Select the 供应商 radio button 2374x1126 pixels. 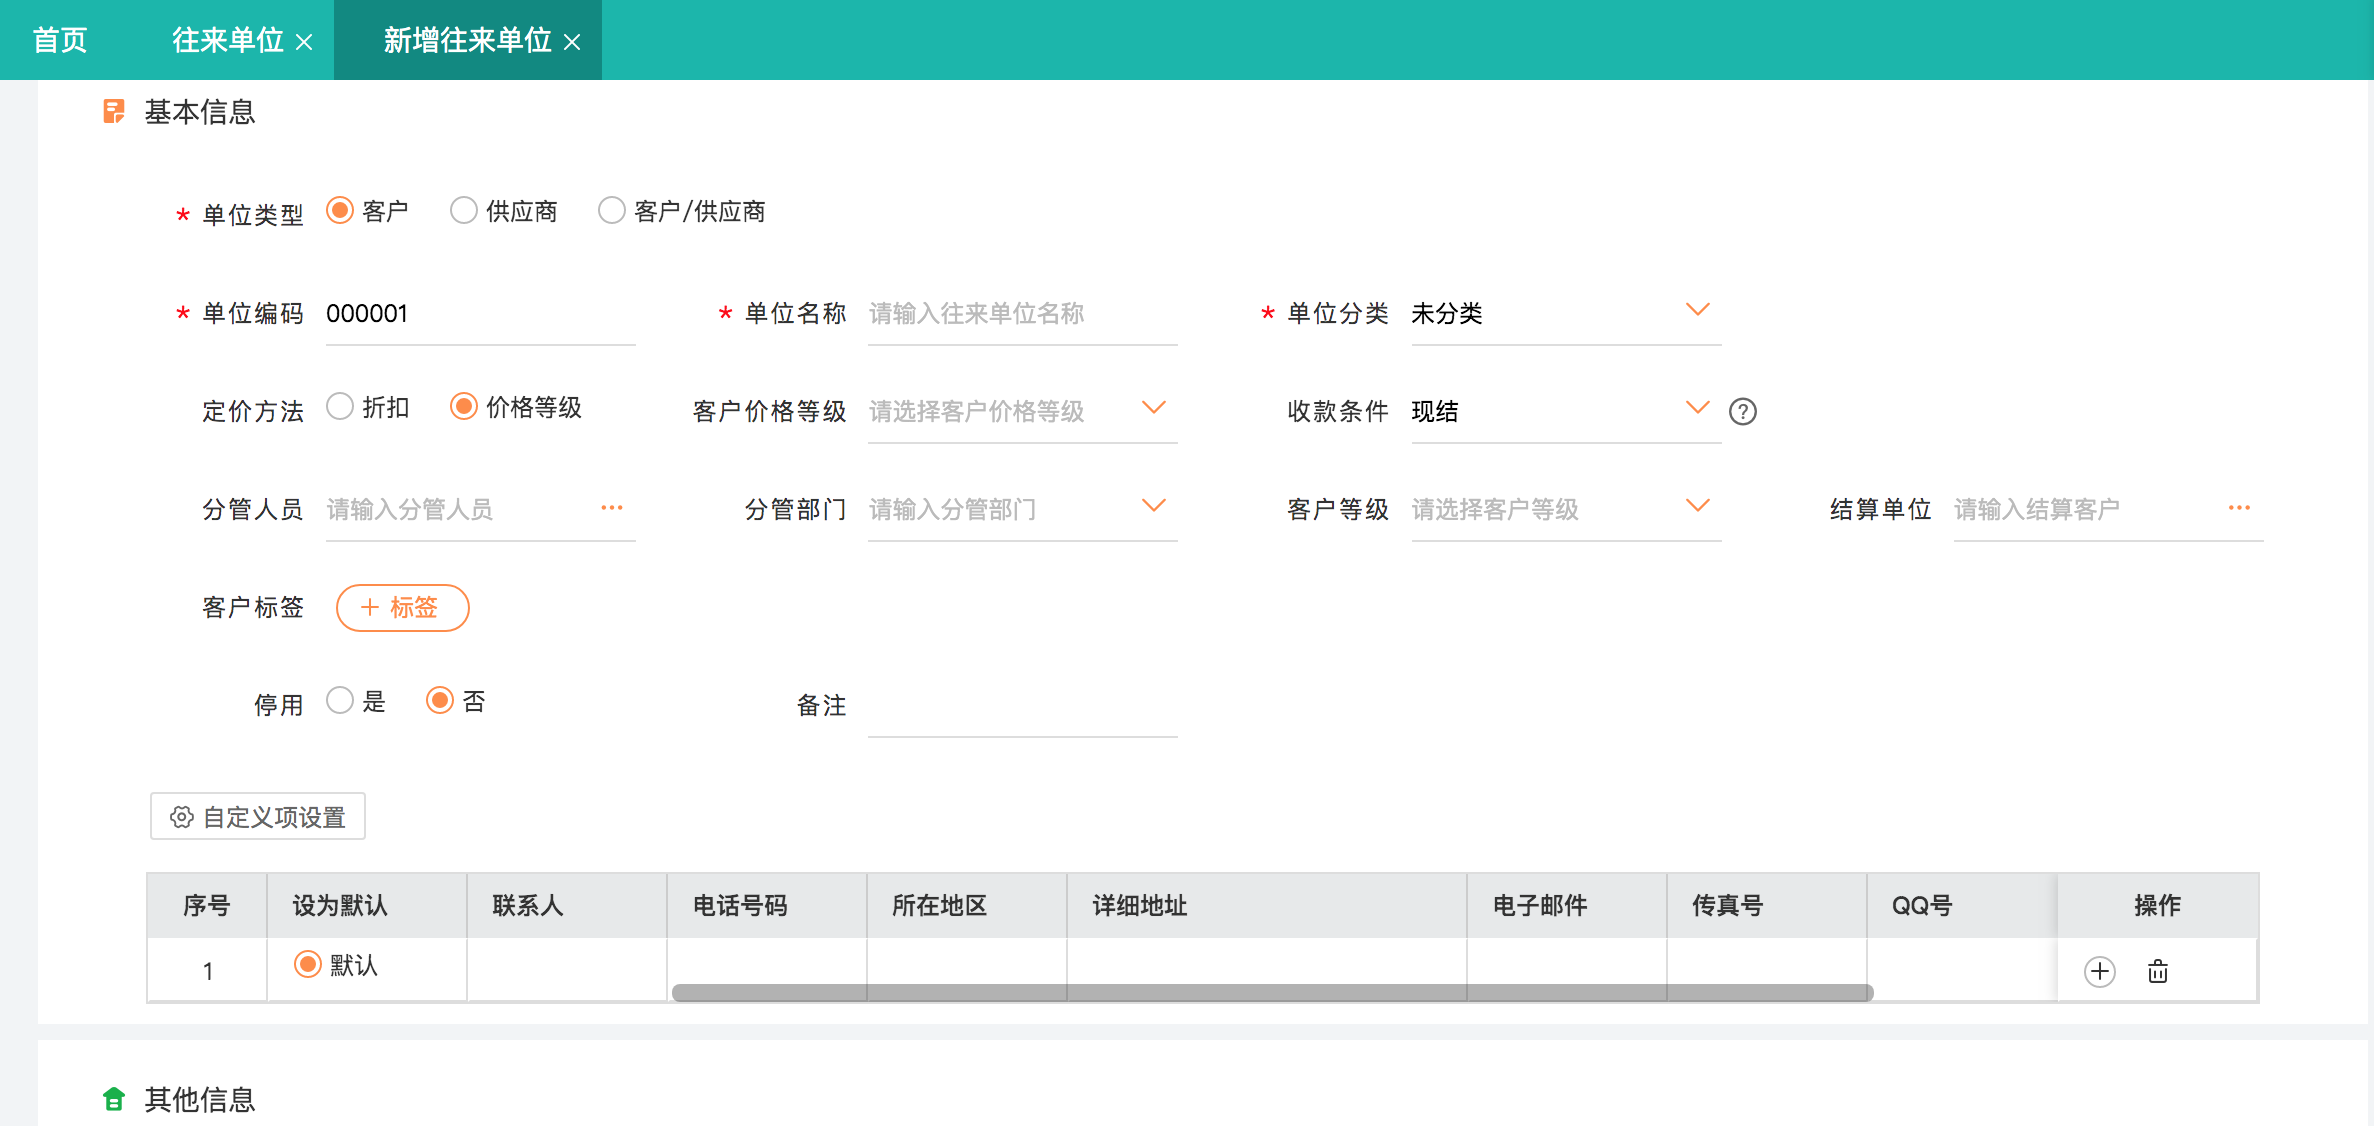pyautogui.click(x=462, y=212)
